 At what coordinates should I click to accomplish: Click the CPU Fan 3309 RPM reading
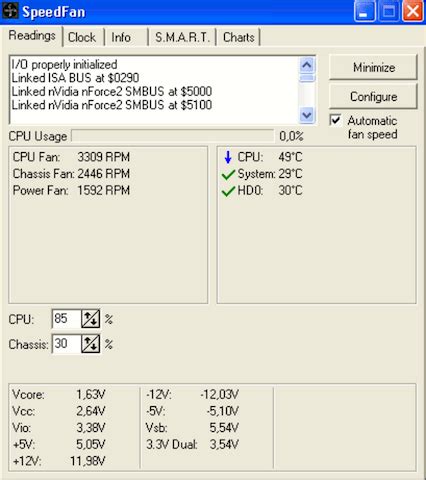(x=71, y=157)
